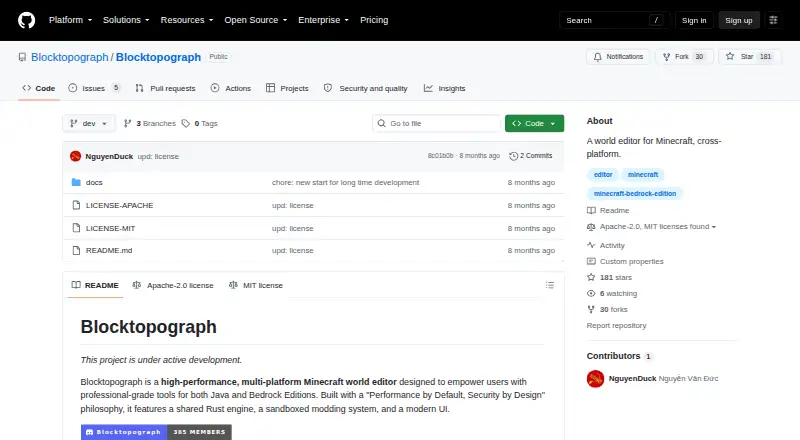Image resolution: width=800 pixels, height=440 pixels.
Task: Click the contributor NguyenDuck avatar
Action: point(595,379)
